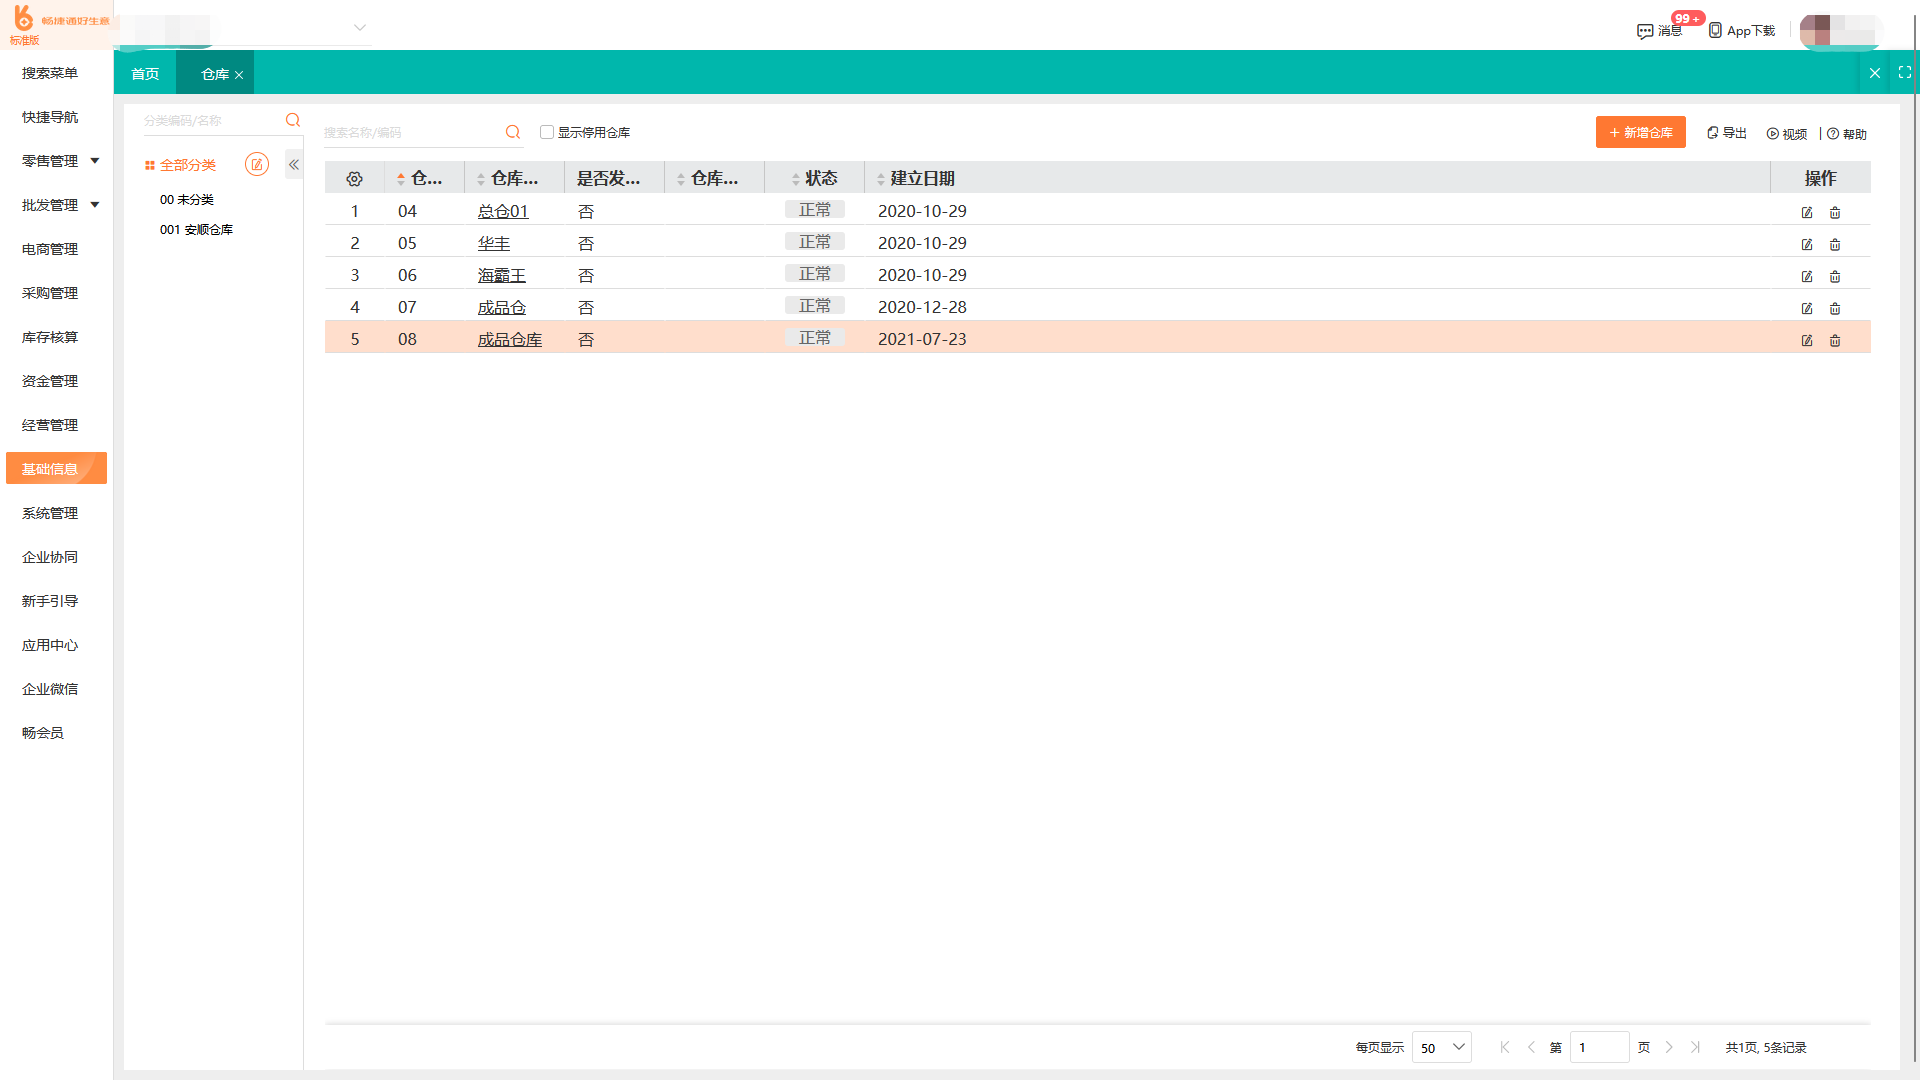Image resolution: width=1920 pixels, height=1080 pixels.
Task: Click the collapse sidebar arrow icon
Action: [x=294, y=164]
